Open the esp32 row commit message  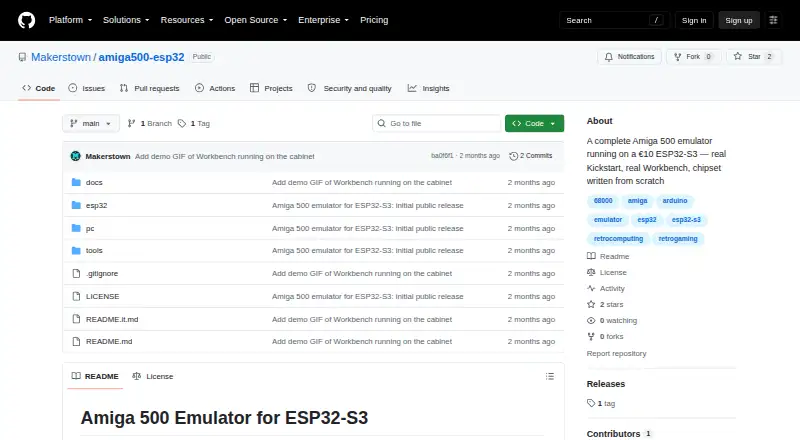click(x=367, y=205)
